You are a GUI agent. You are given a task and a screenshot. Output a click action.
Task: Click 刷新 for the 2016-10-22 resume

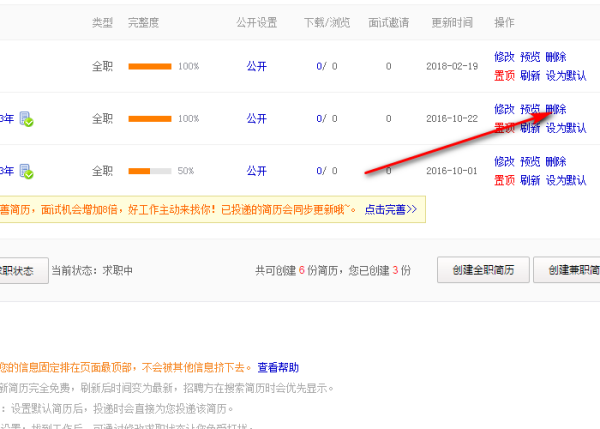tap(530, 128)
